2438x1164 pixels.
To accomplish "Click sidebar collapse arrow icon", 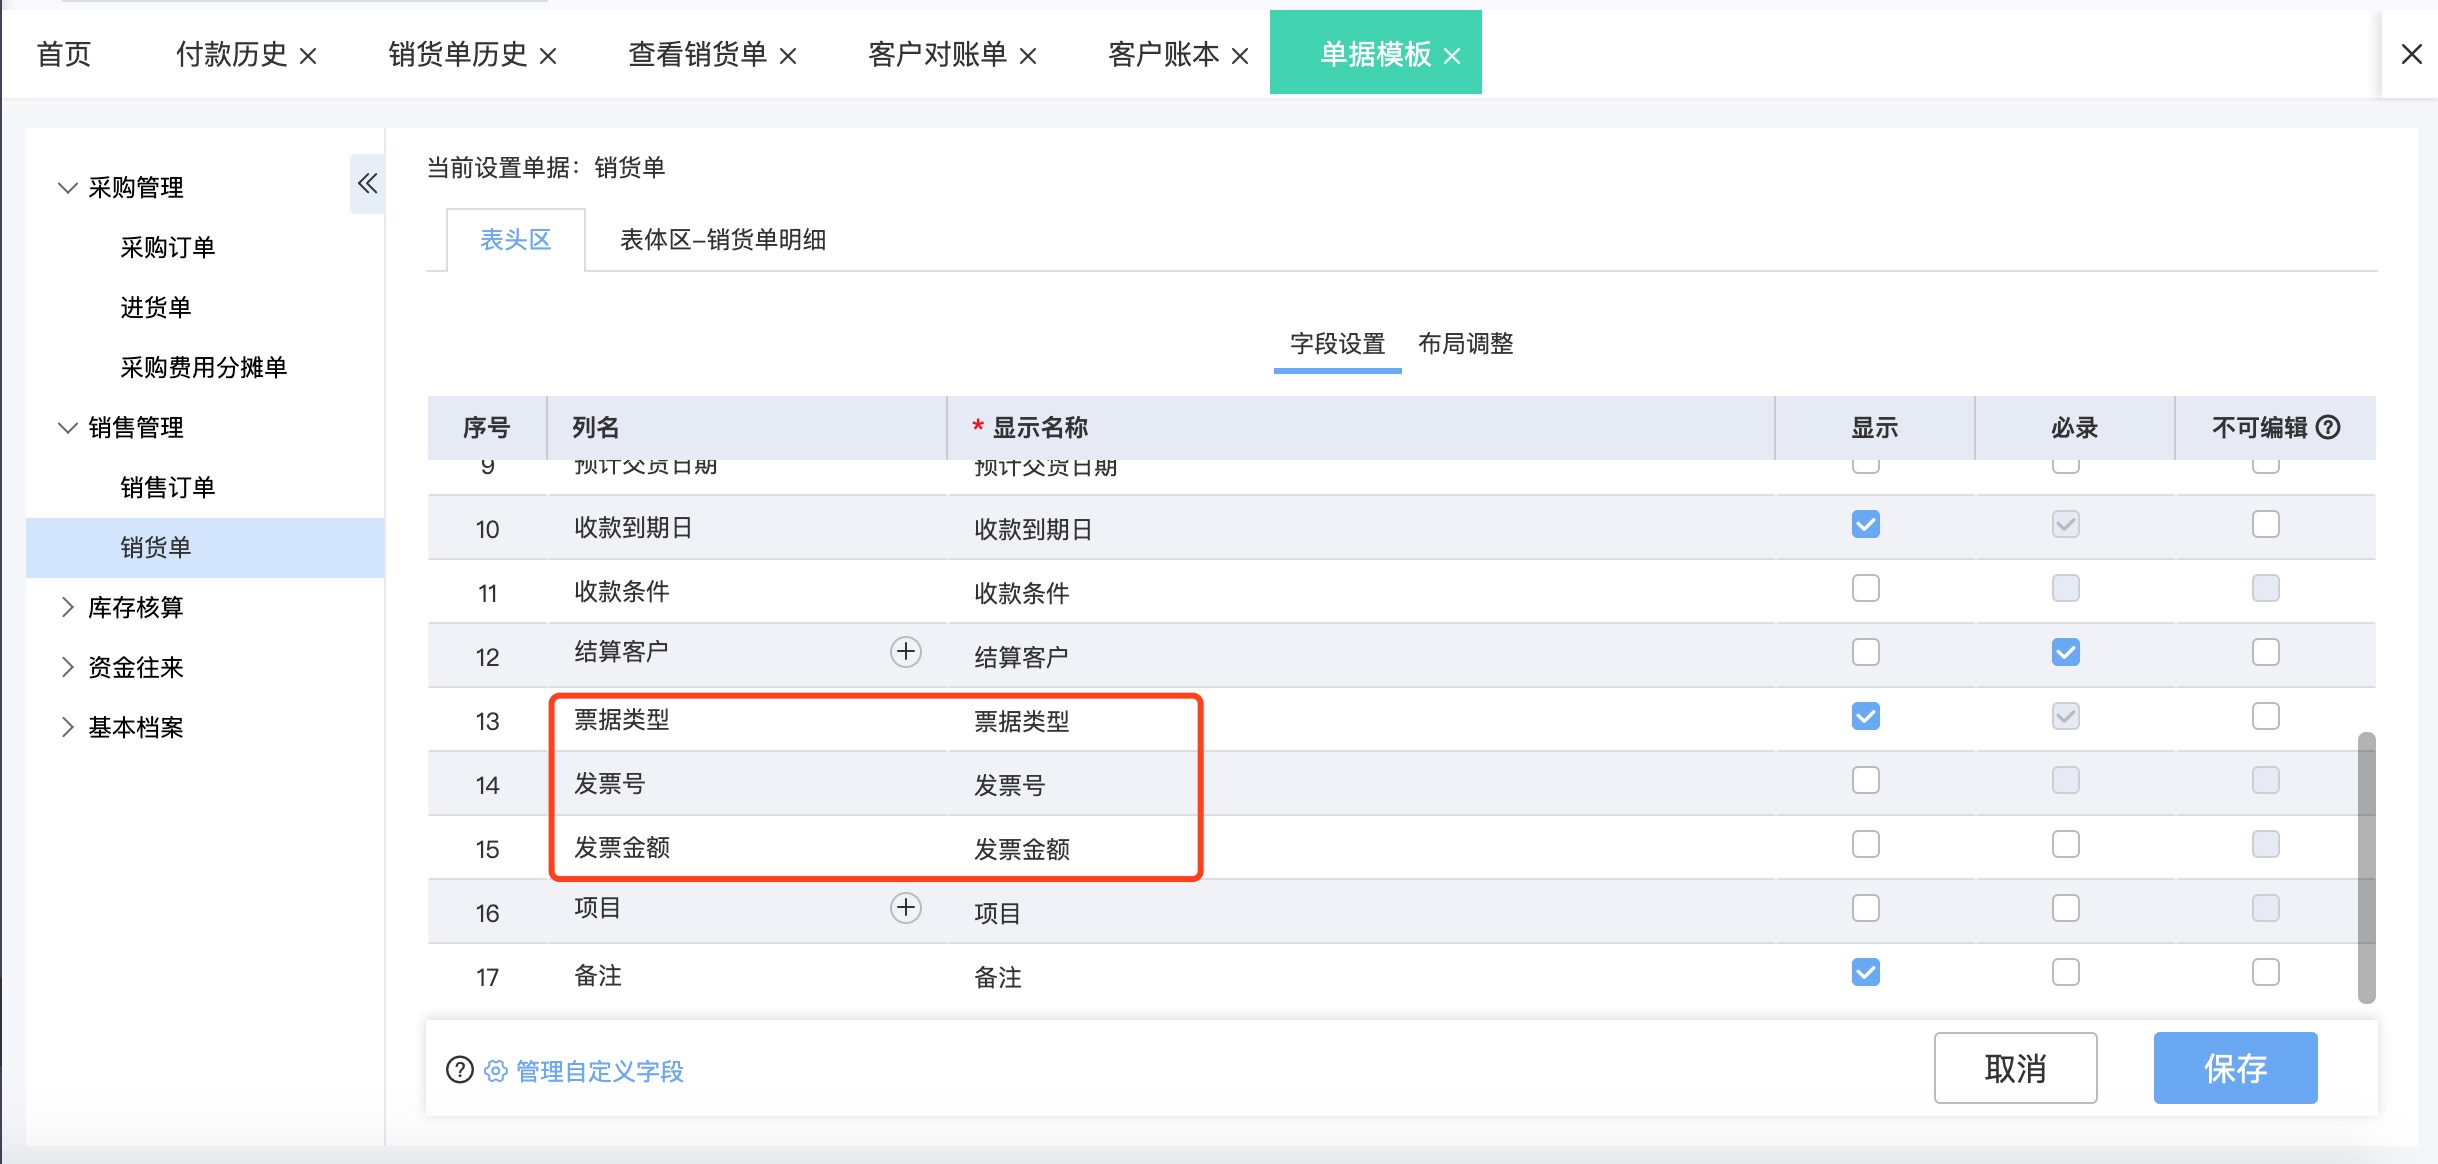I will coord(367,185).
